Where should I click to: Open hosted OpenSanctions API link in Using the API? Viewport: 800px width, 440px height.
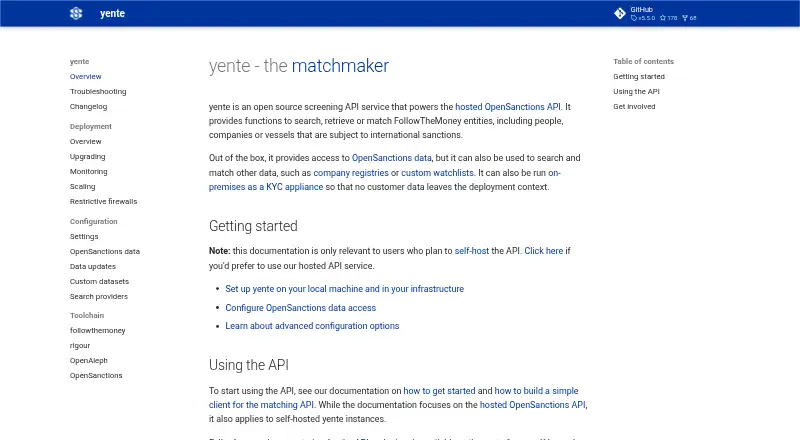(x=533, y=405)
